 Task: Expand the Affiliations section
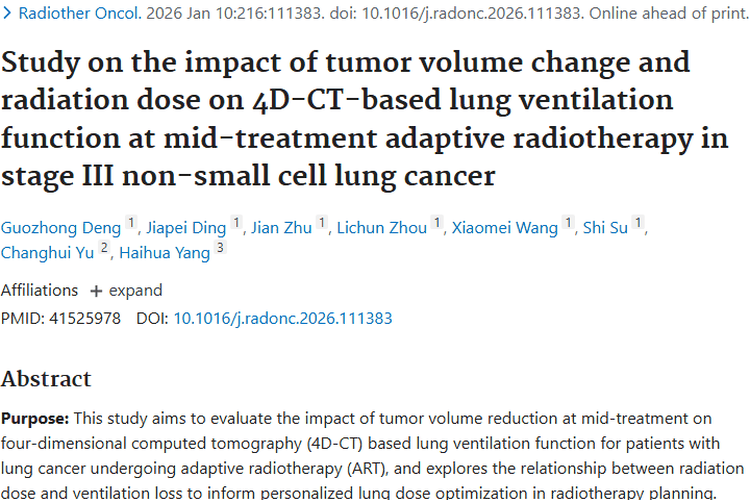tap(126, 290)
